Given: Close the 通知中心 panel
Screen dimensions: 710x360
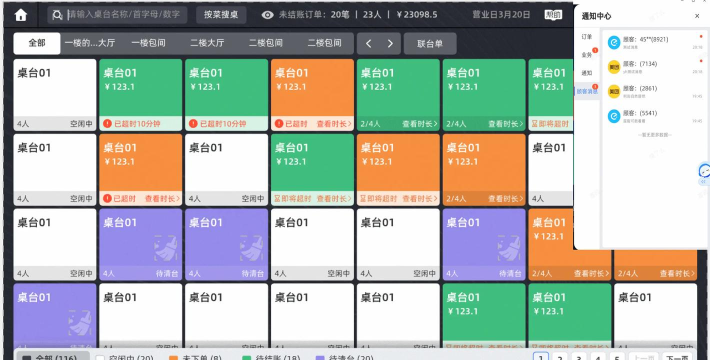Looking at the screenshot, I should (x=697, y=16).
